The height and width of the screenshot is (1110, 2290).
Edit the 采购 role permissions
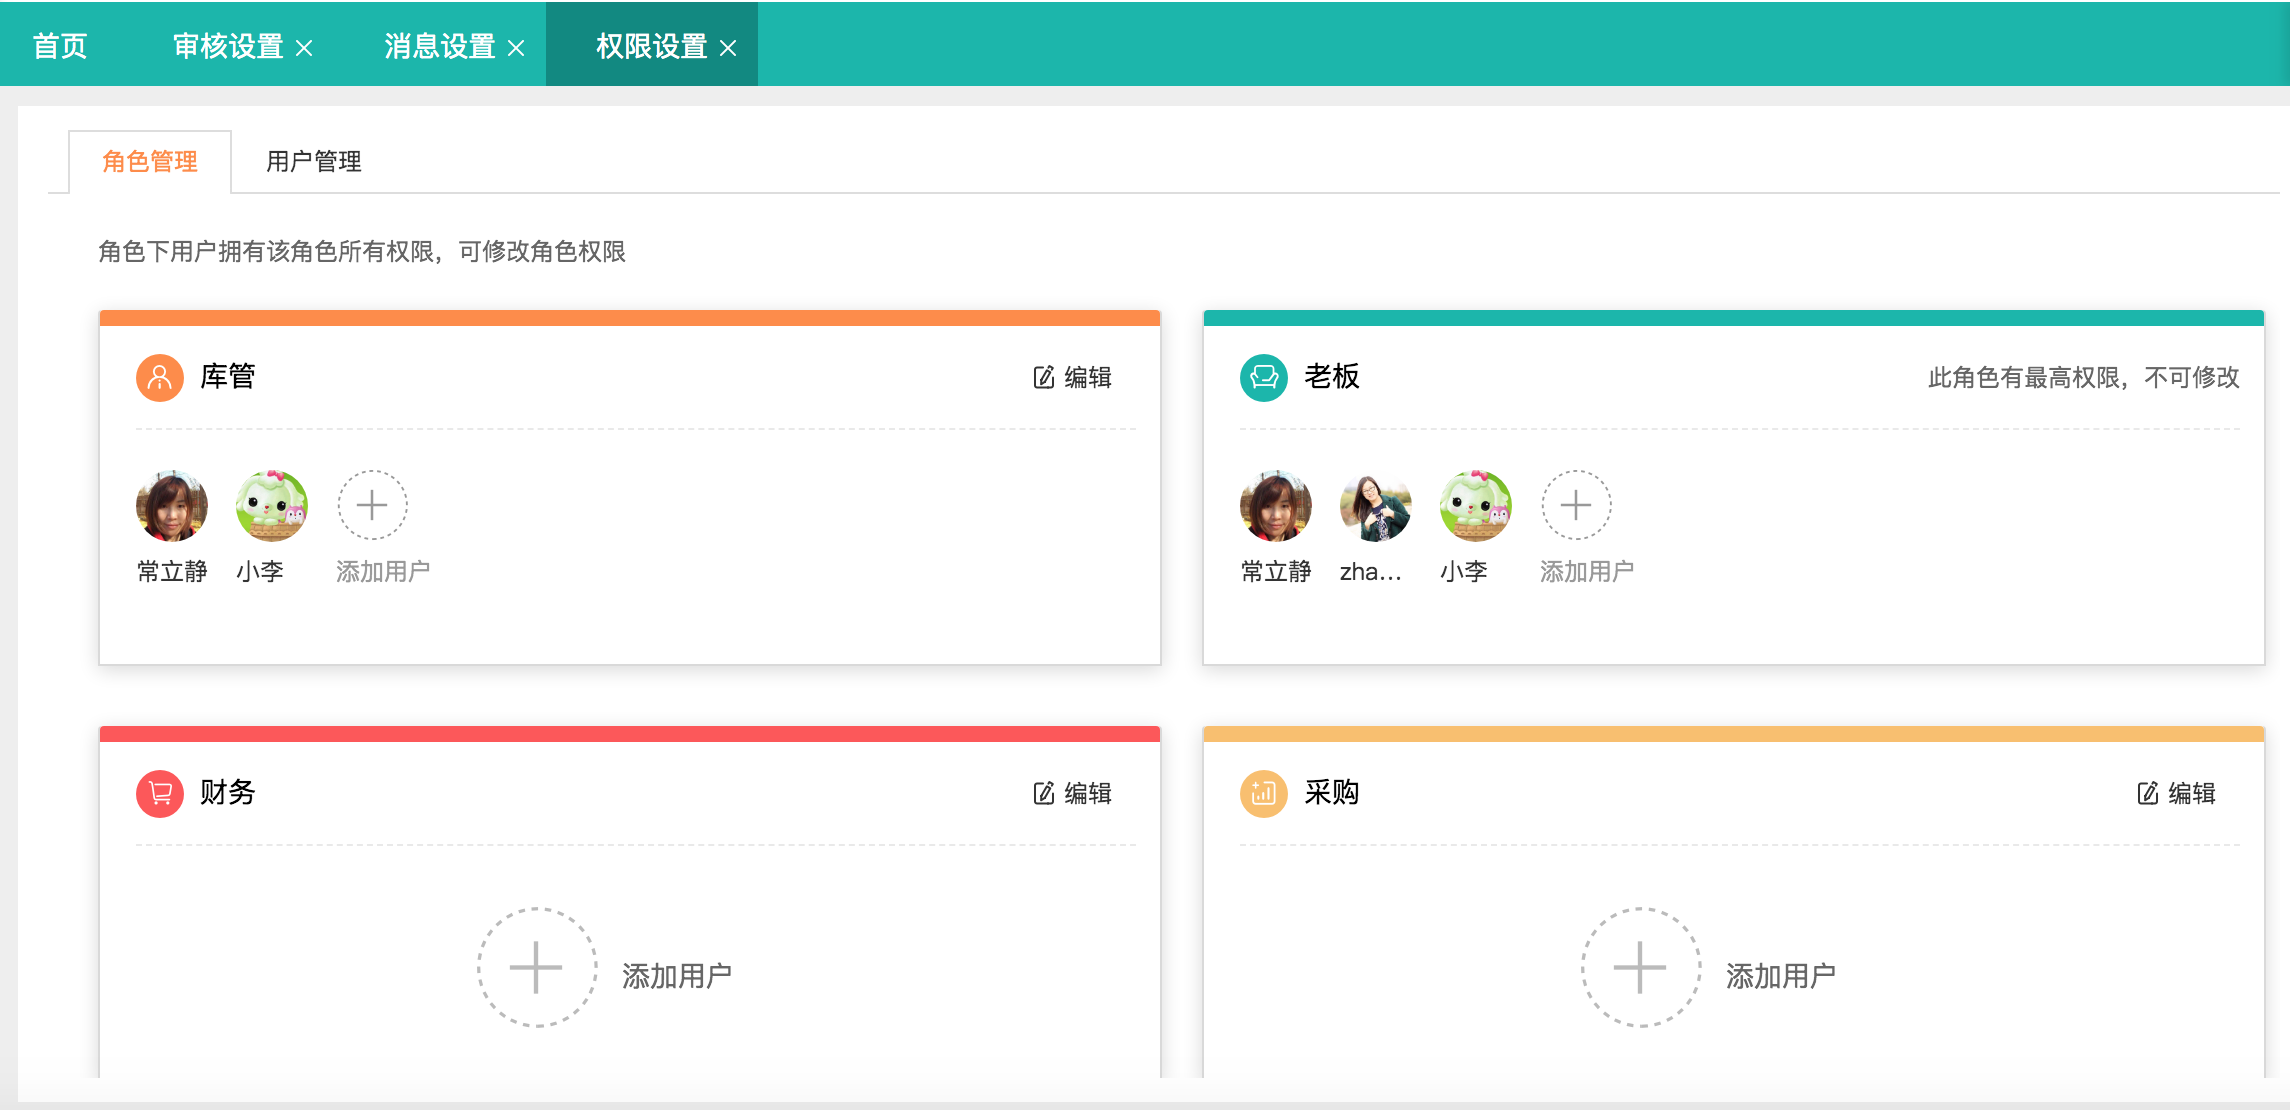click(x=2175, y=795)
